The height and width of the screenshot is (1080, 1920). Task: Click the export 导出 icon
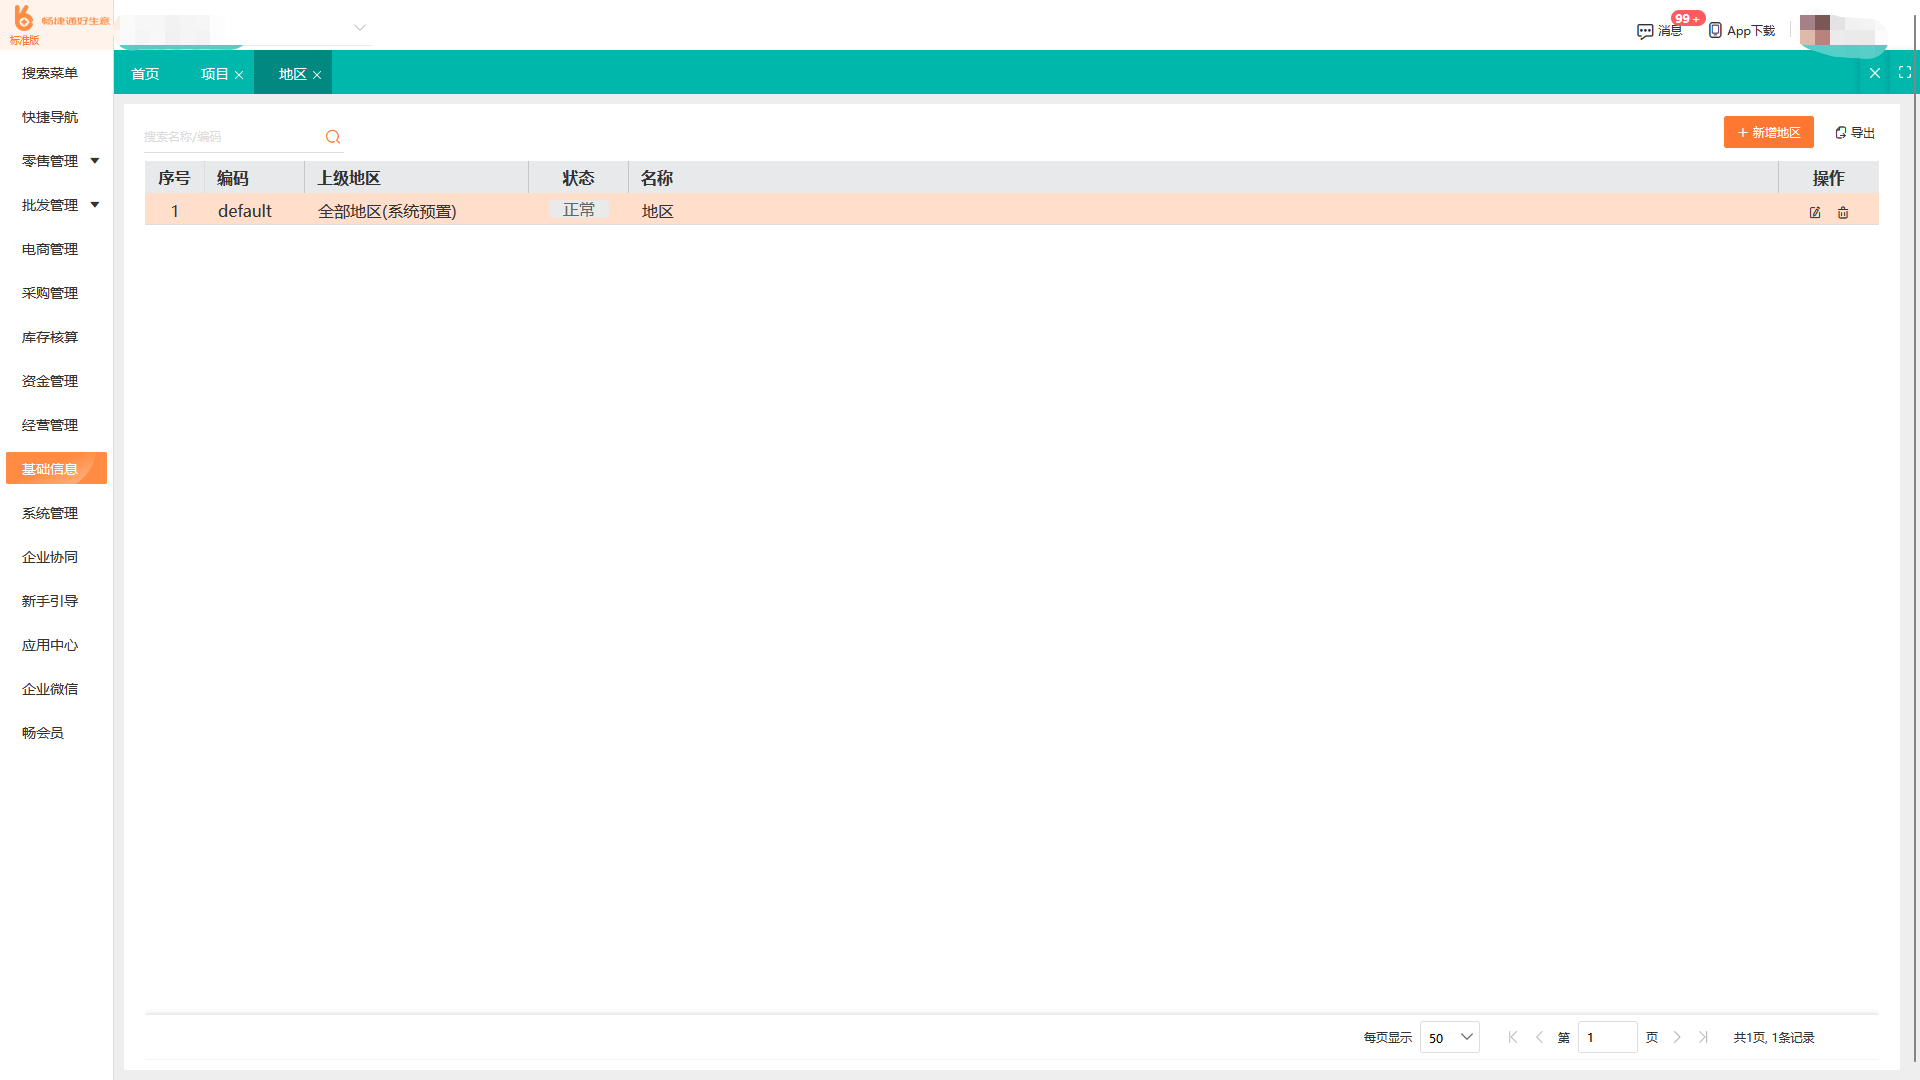(x=1841, y=132)
